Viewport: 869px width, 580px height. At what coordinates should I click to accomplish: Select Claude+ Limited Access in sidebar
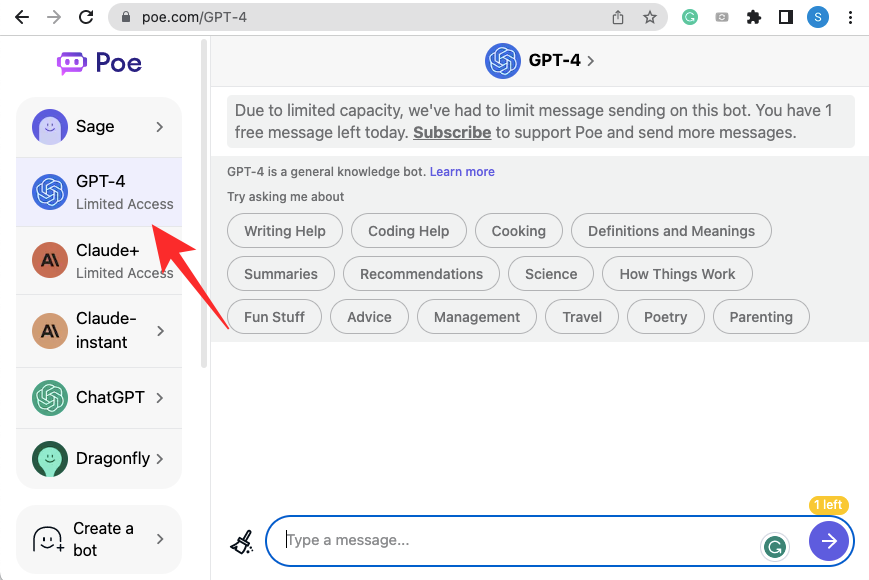point(99,260)
